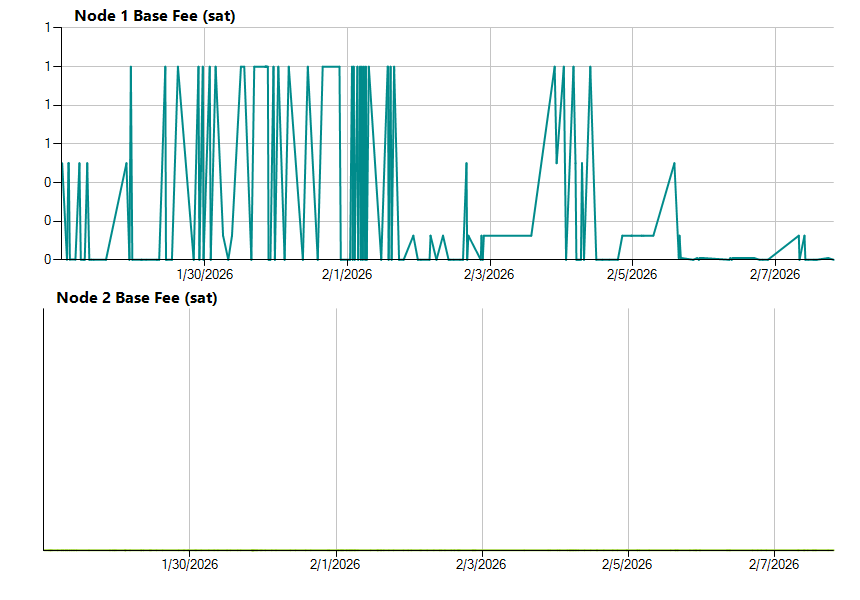
Task: Click 2/5/2026 date under Node 1 chart
Action: (x=632, y=274)
